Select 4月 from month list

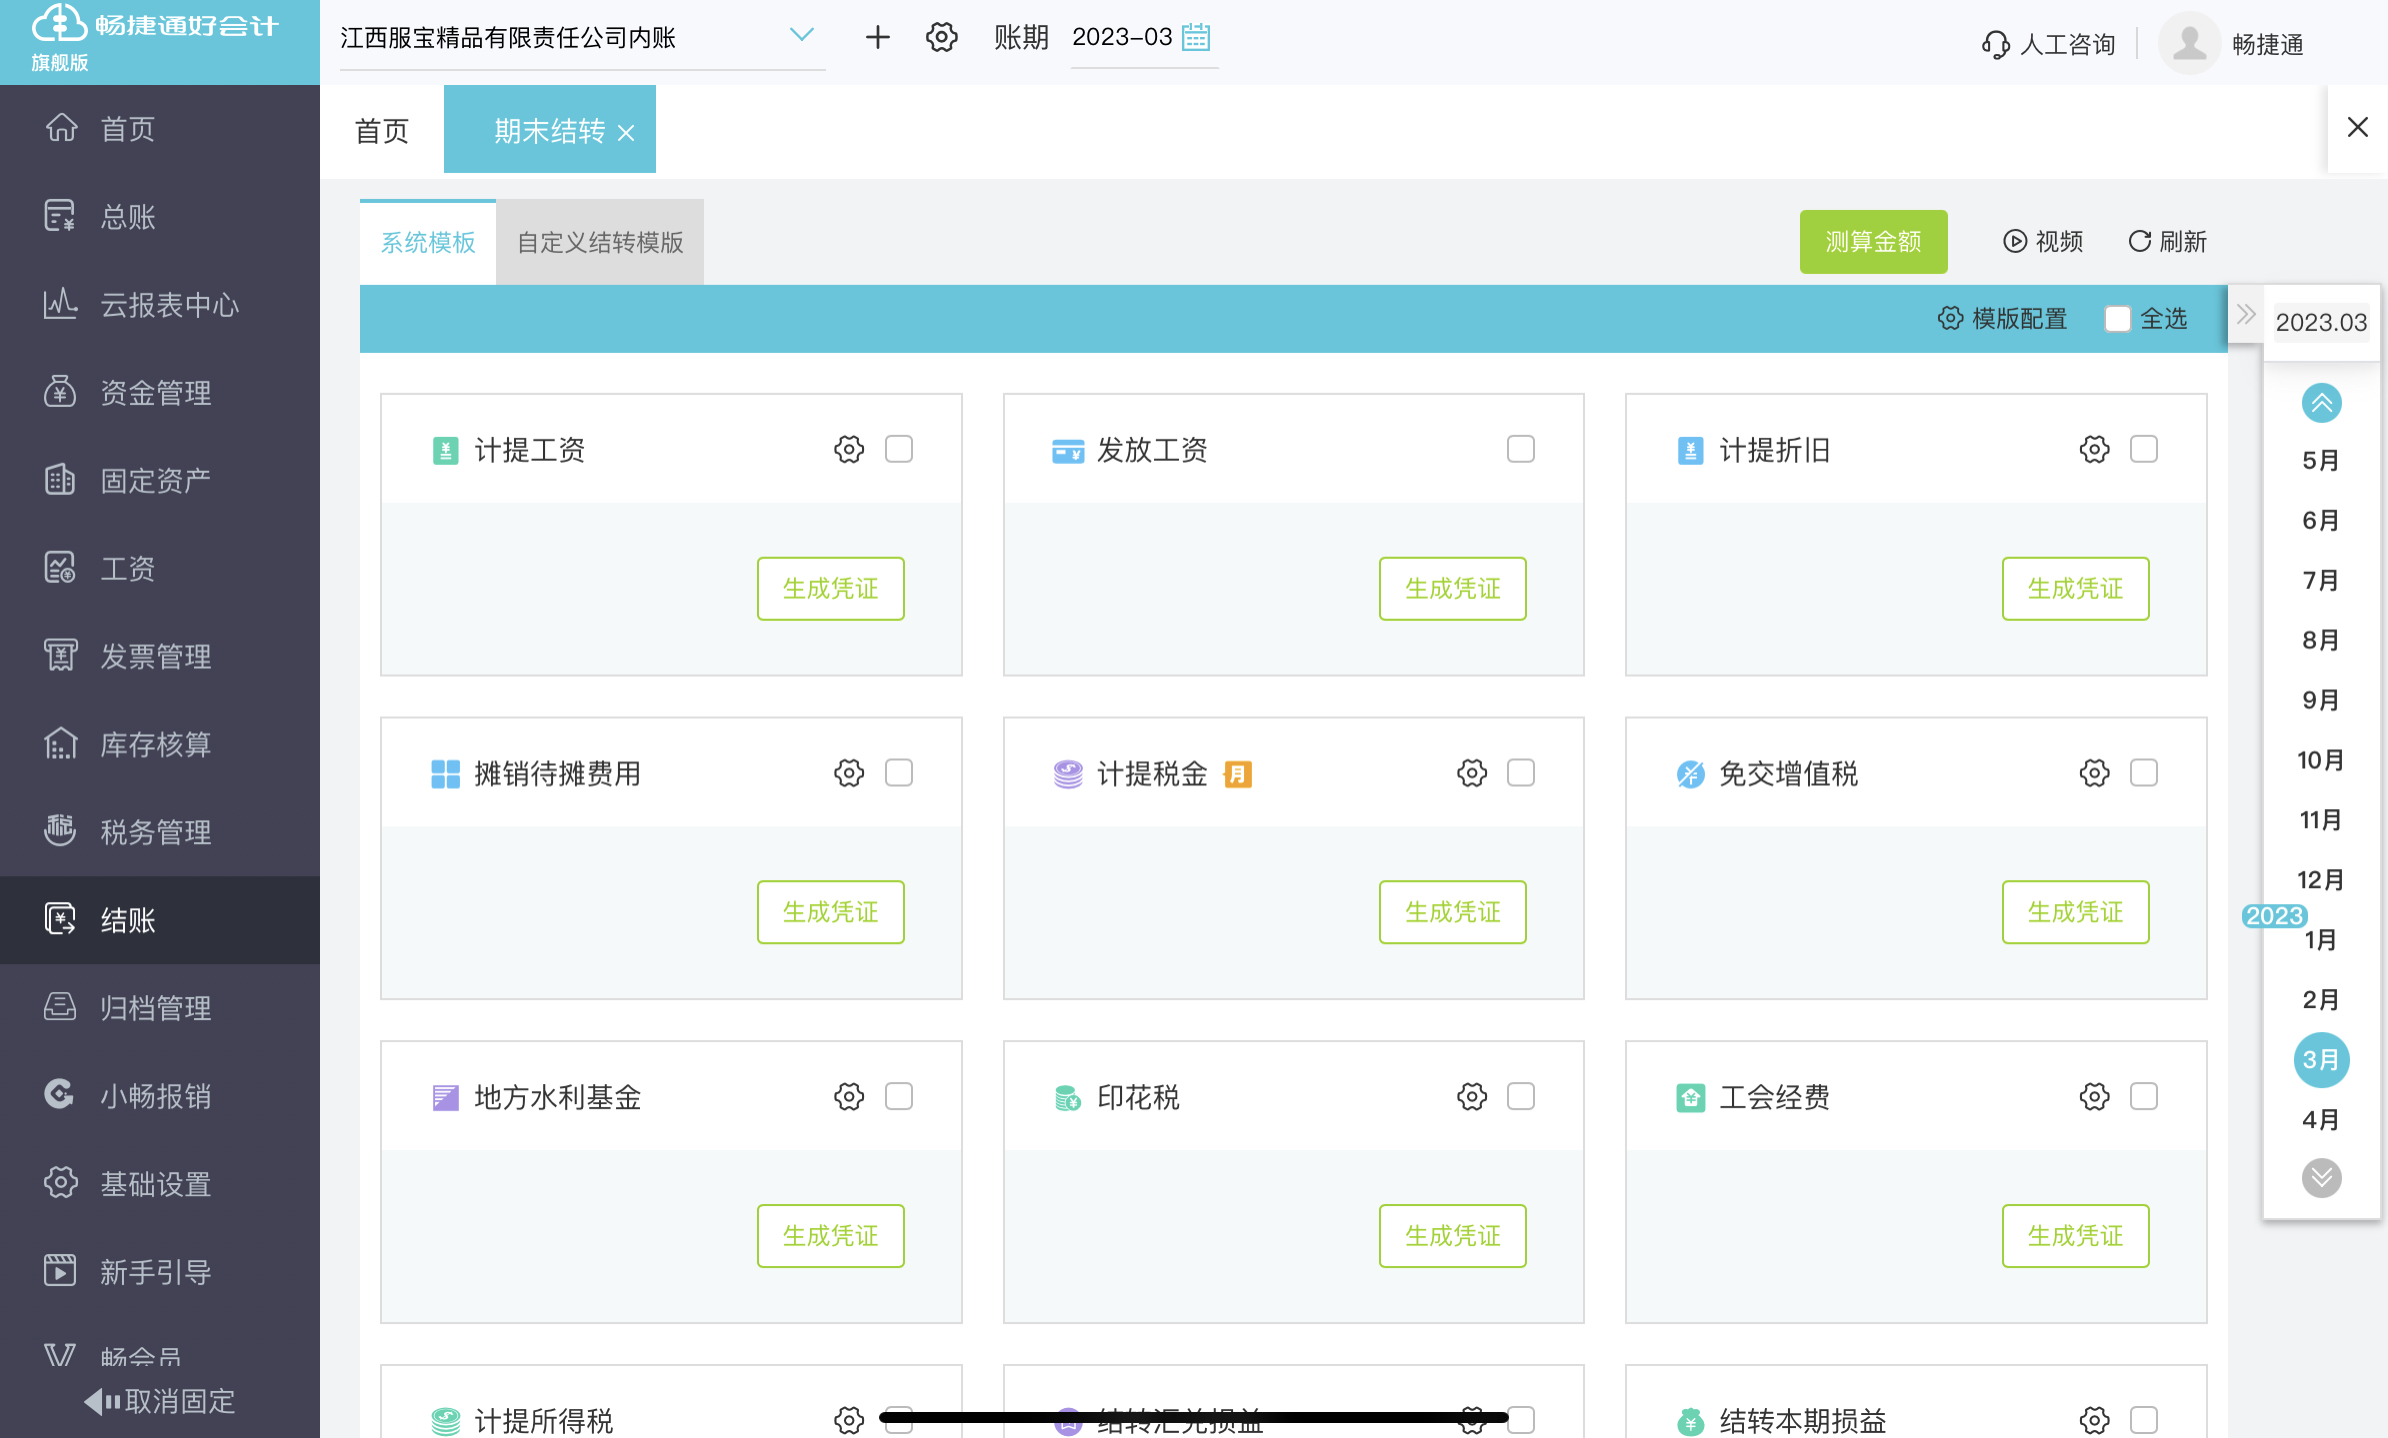[2318, 1119]
